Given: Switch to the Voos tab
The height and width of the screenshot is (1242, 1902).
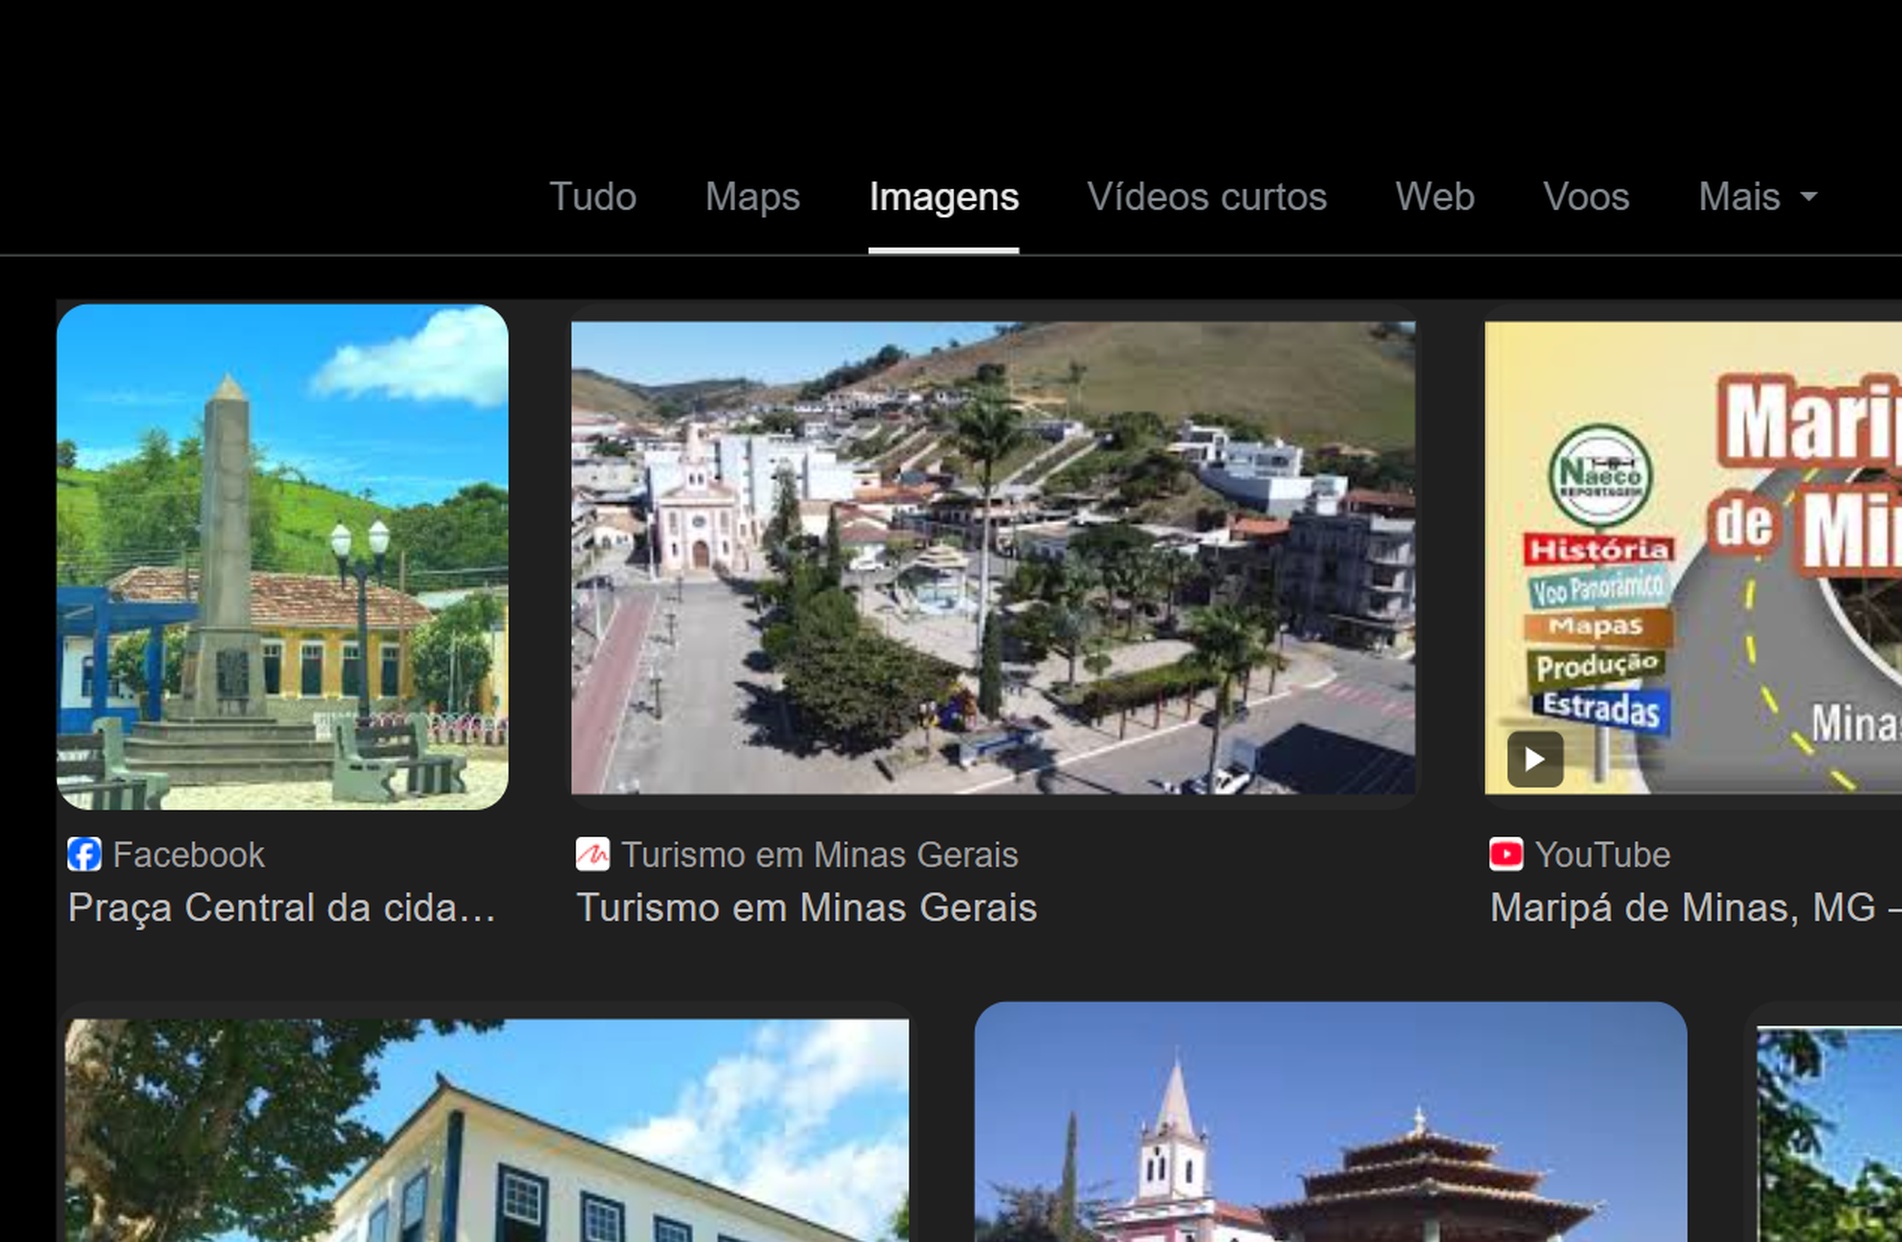Looking at the screenshot, I should (1586, 197).
